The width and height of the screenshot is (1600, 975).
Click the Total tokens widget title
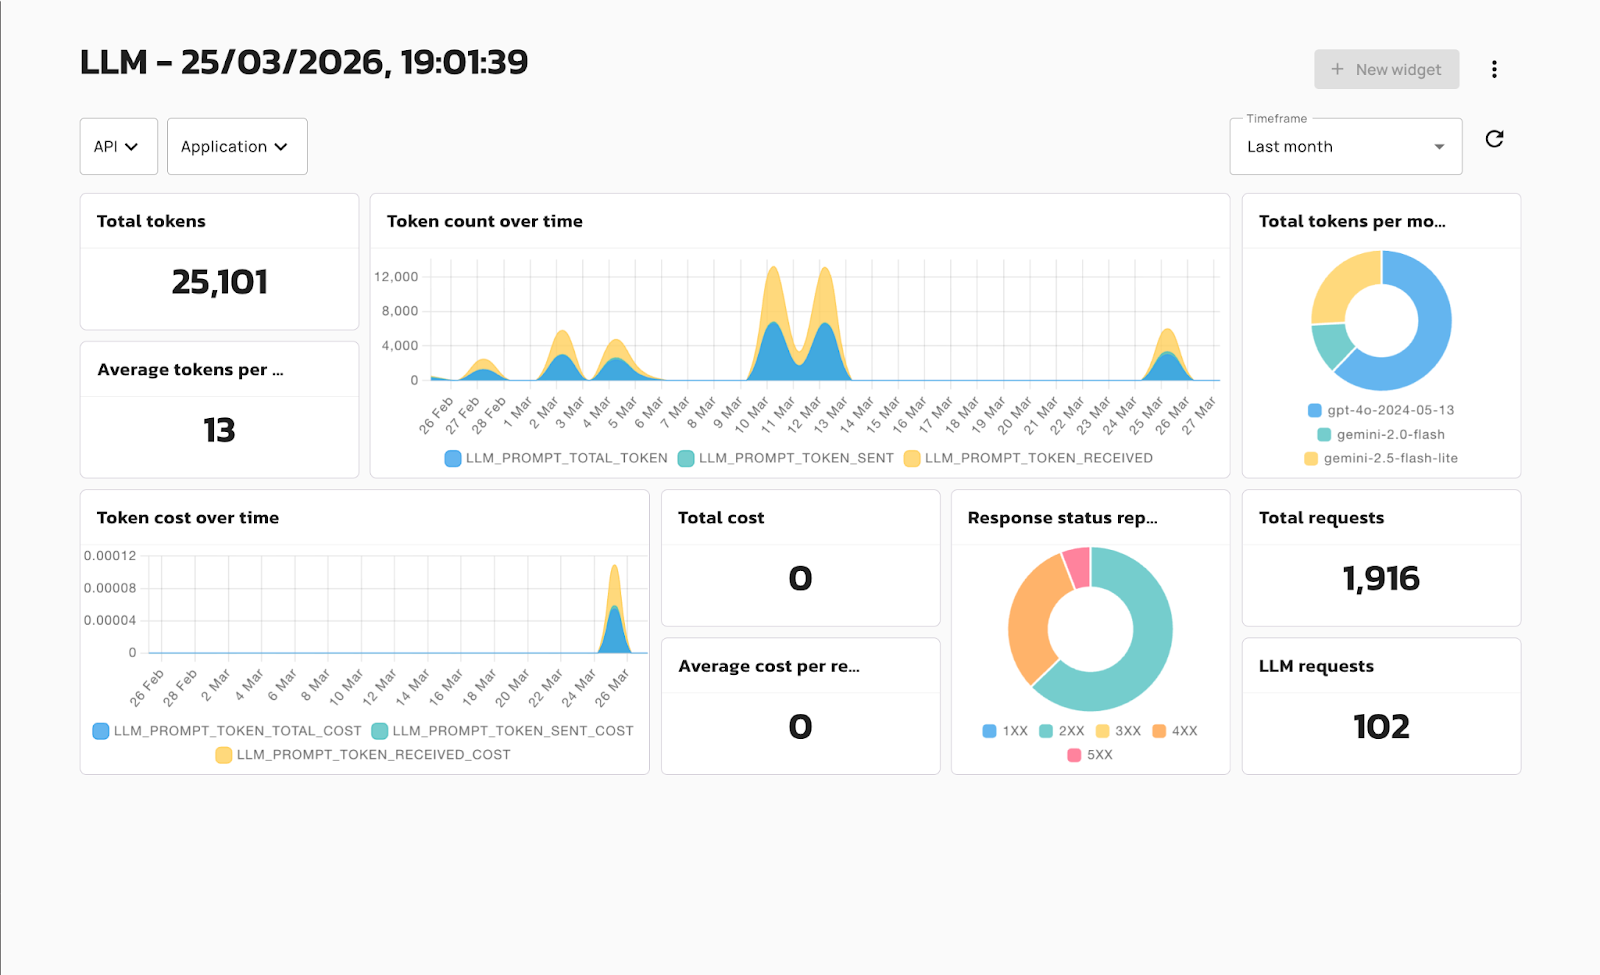click(151, 221)
